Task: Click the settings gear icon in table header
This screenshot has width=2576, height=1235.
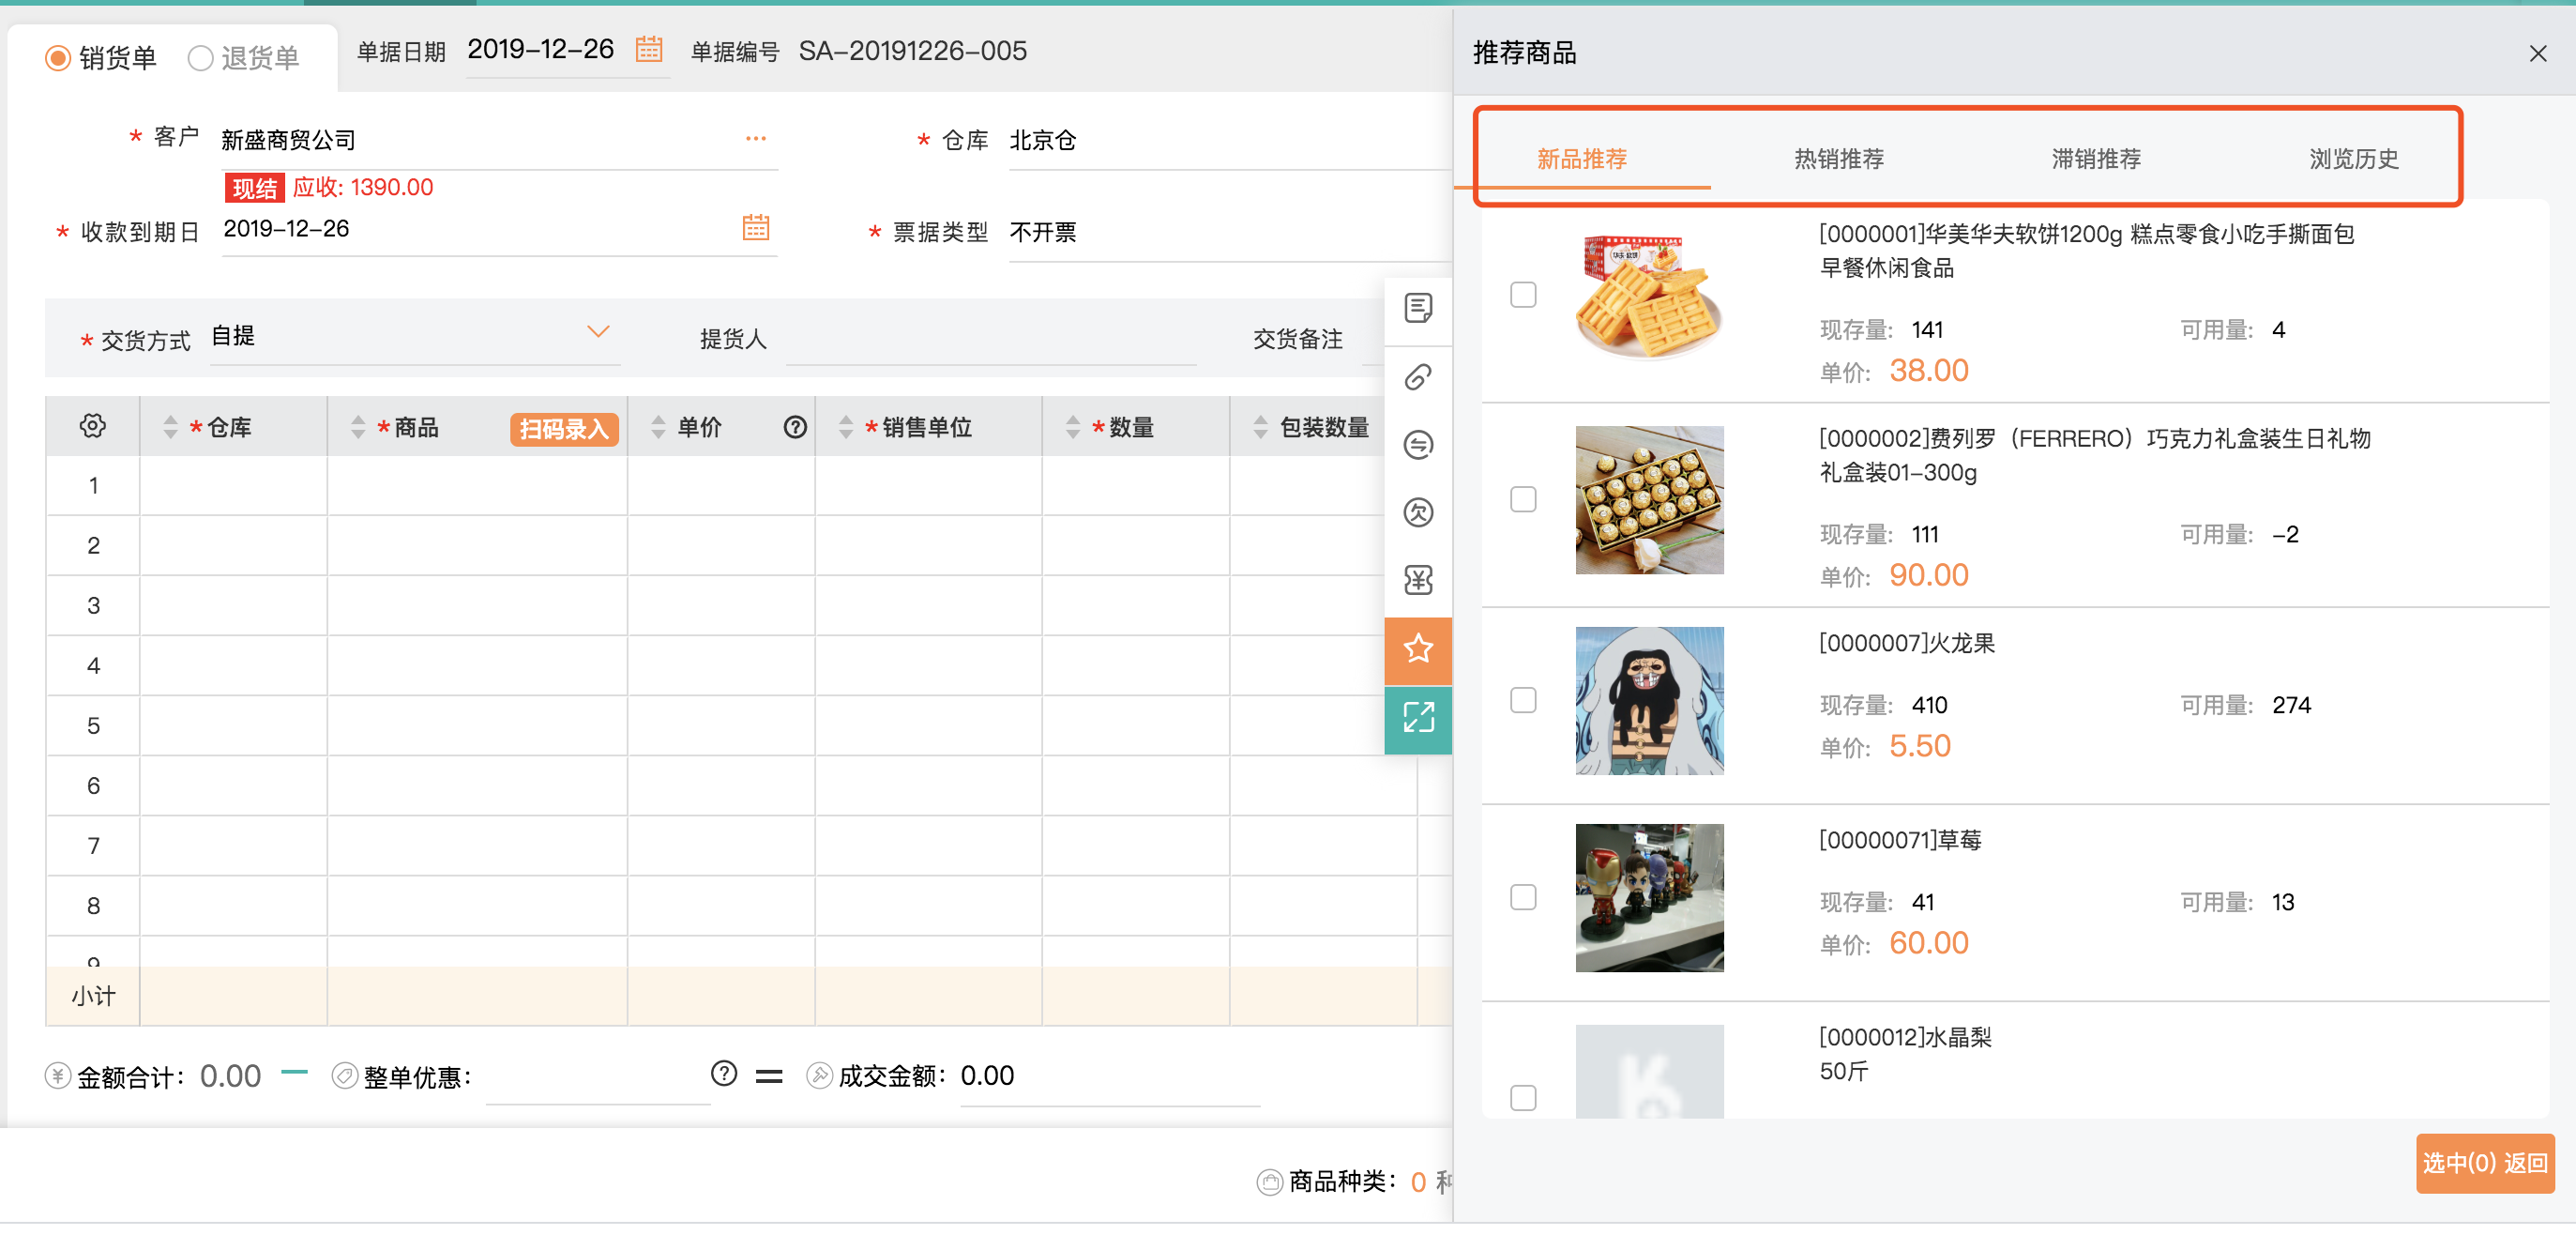Action: tap(92, 428)
